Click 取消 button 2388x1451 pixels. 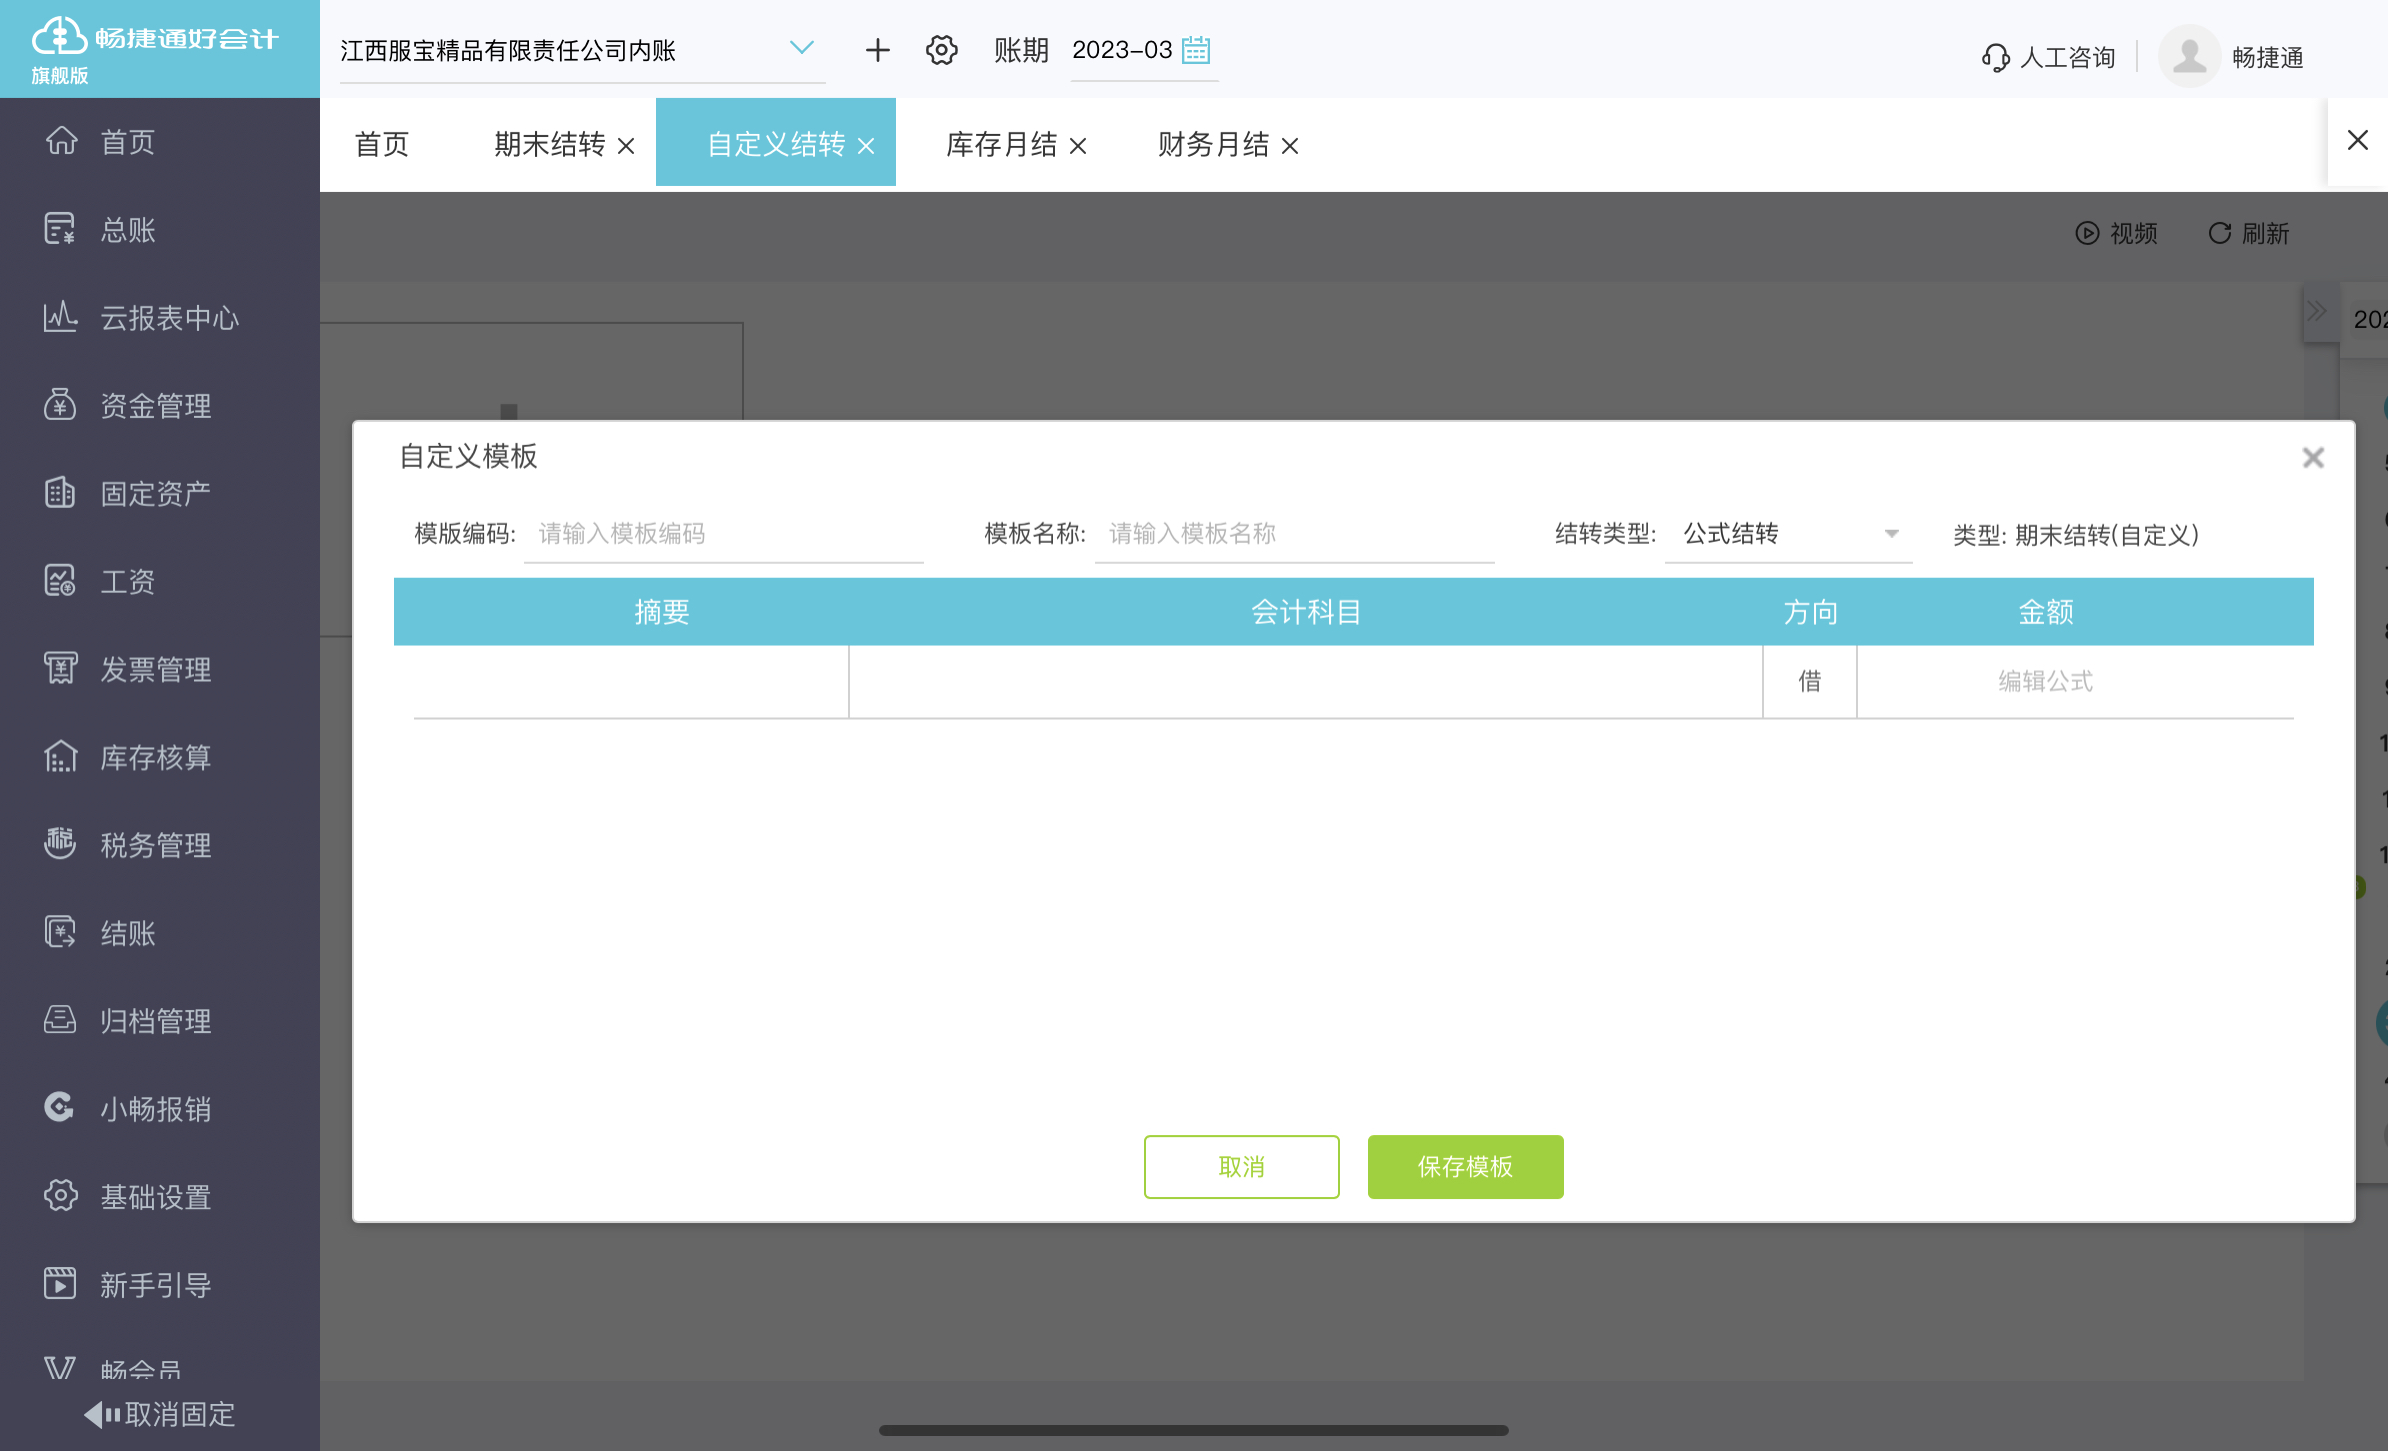pyautogui.click(x=1243, y=1166)
